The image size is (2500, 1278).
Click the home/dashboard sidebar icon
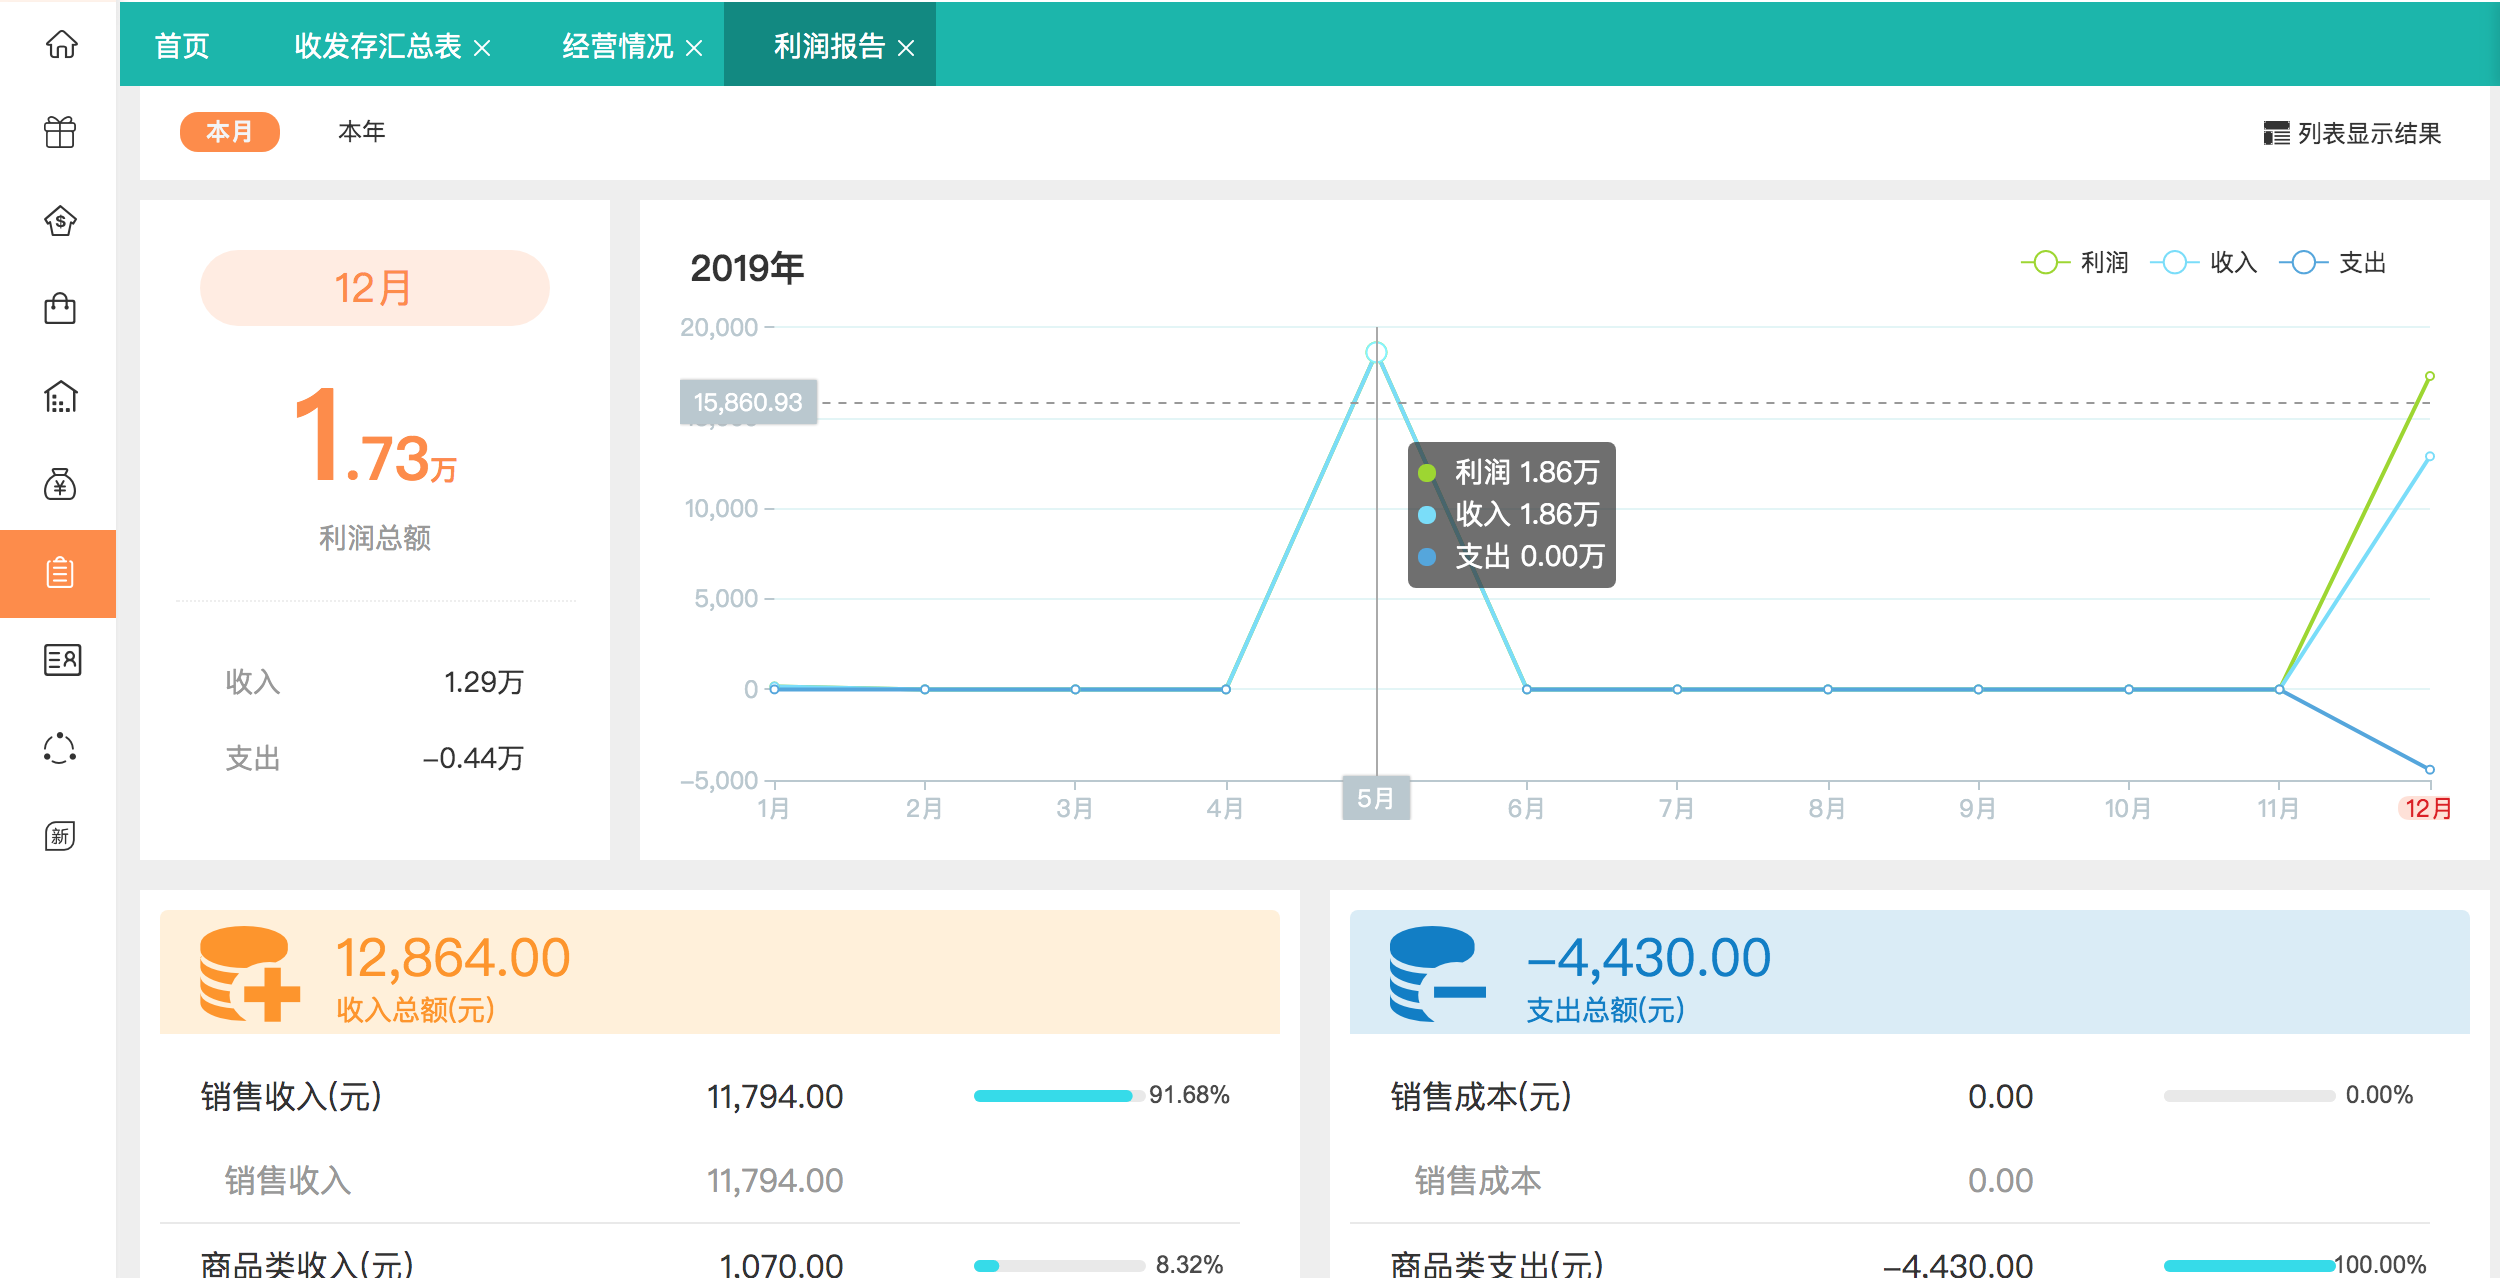coord(62,44)
